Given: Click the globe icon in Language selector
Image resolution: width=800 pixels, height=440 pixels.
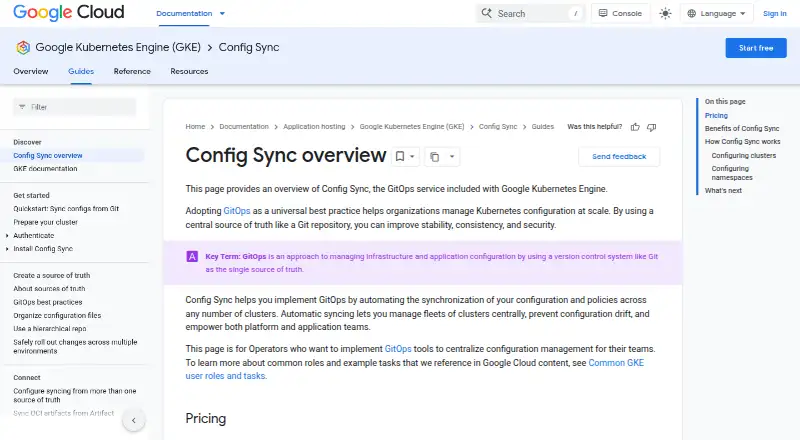Looking at the screenshot, I should [691, 14].
